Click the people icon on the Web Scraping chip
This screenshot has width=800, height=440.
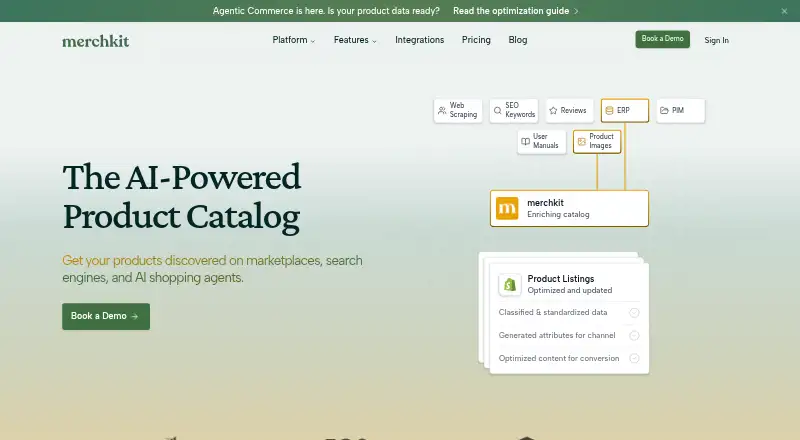click(442, 110)
